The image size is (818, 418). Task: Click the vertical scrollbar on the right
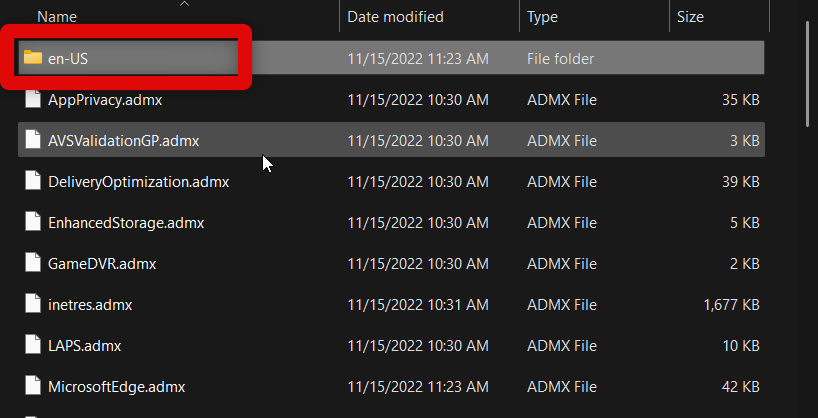pyautogui.click(x=807, y=80)
